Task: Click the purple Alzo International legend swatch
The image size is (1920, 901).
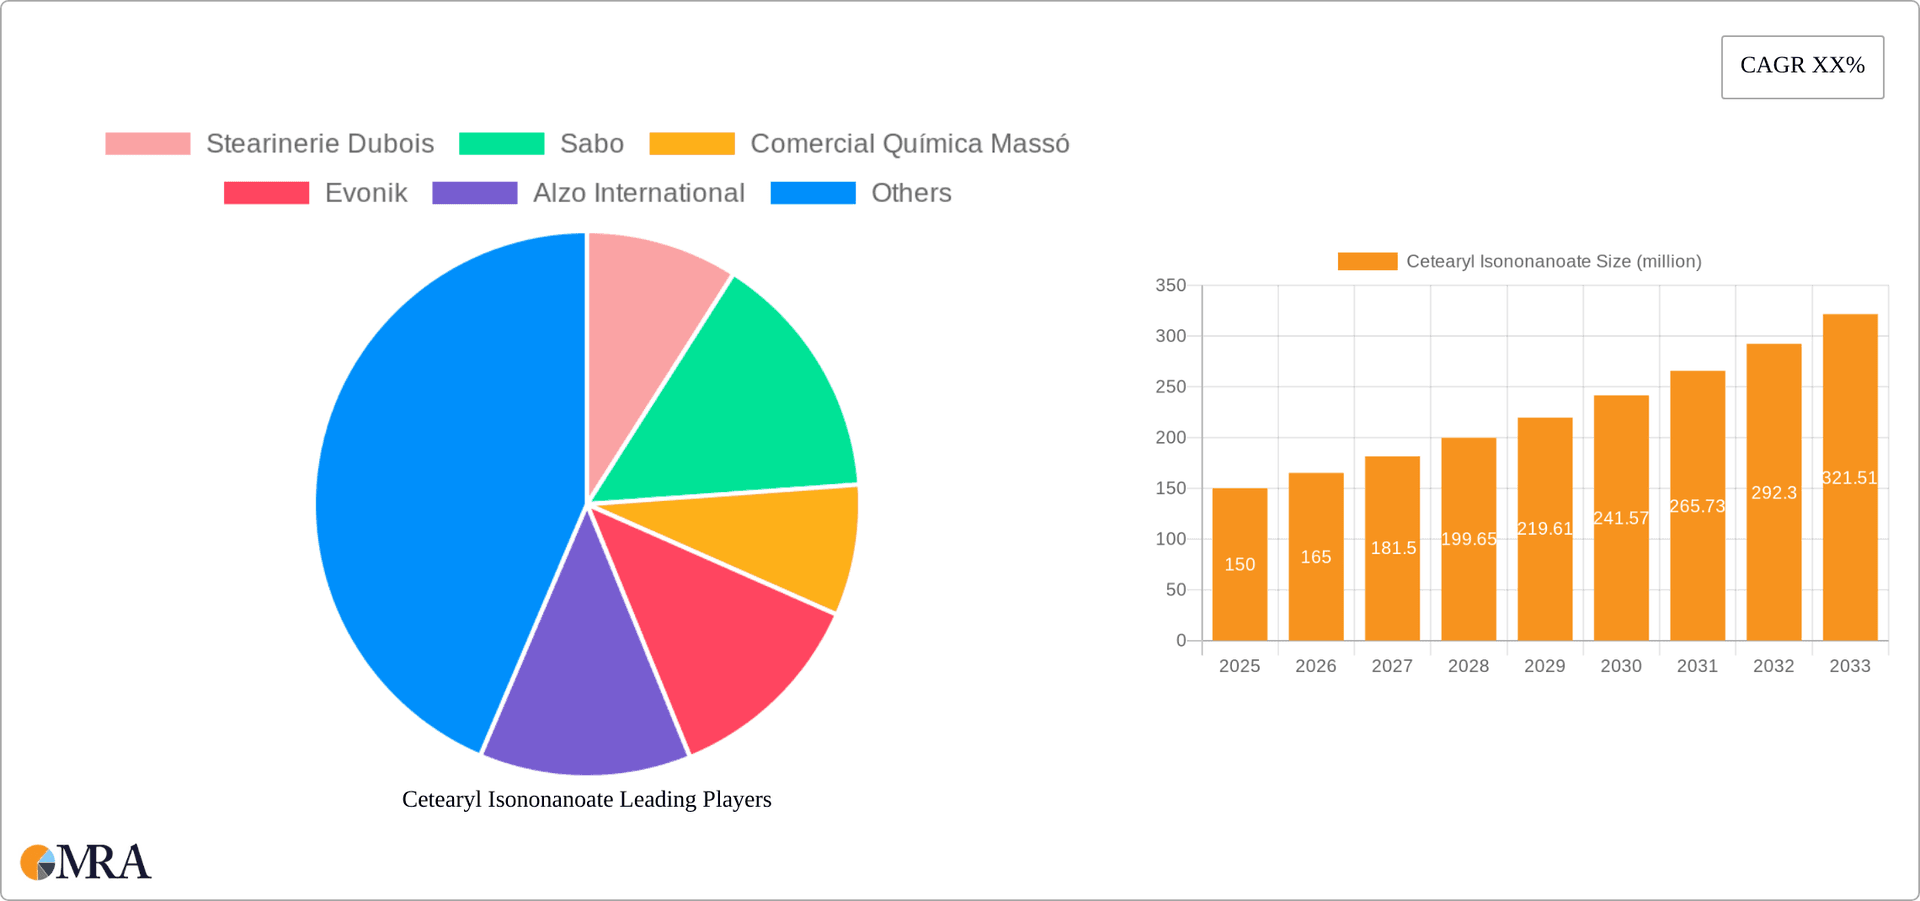Action: click(x=474, y=192)
